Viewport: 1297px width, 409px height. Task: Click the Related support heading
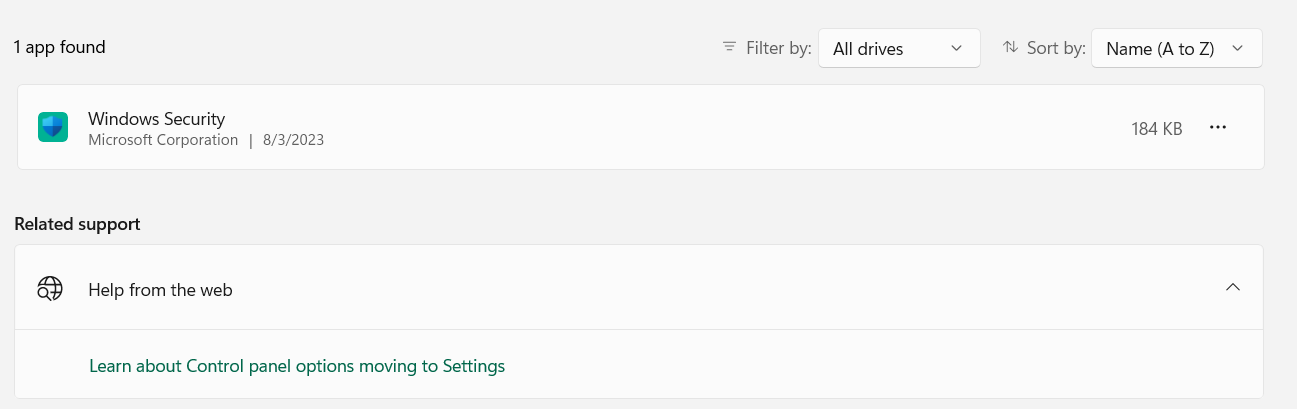click(77, 224)
